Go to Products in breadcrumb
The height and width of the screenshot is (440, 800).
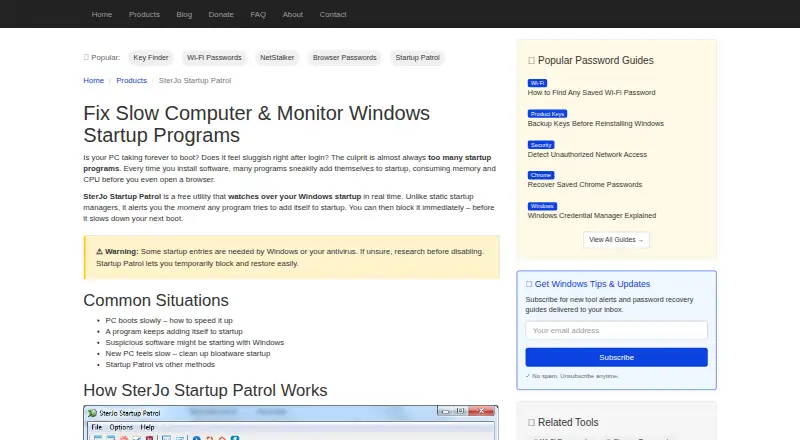[132, 81]
